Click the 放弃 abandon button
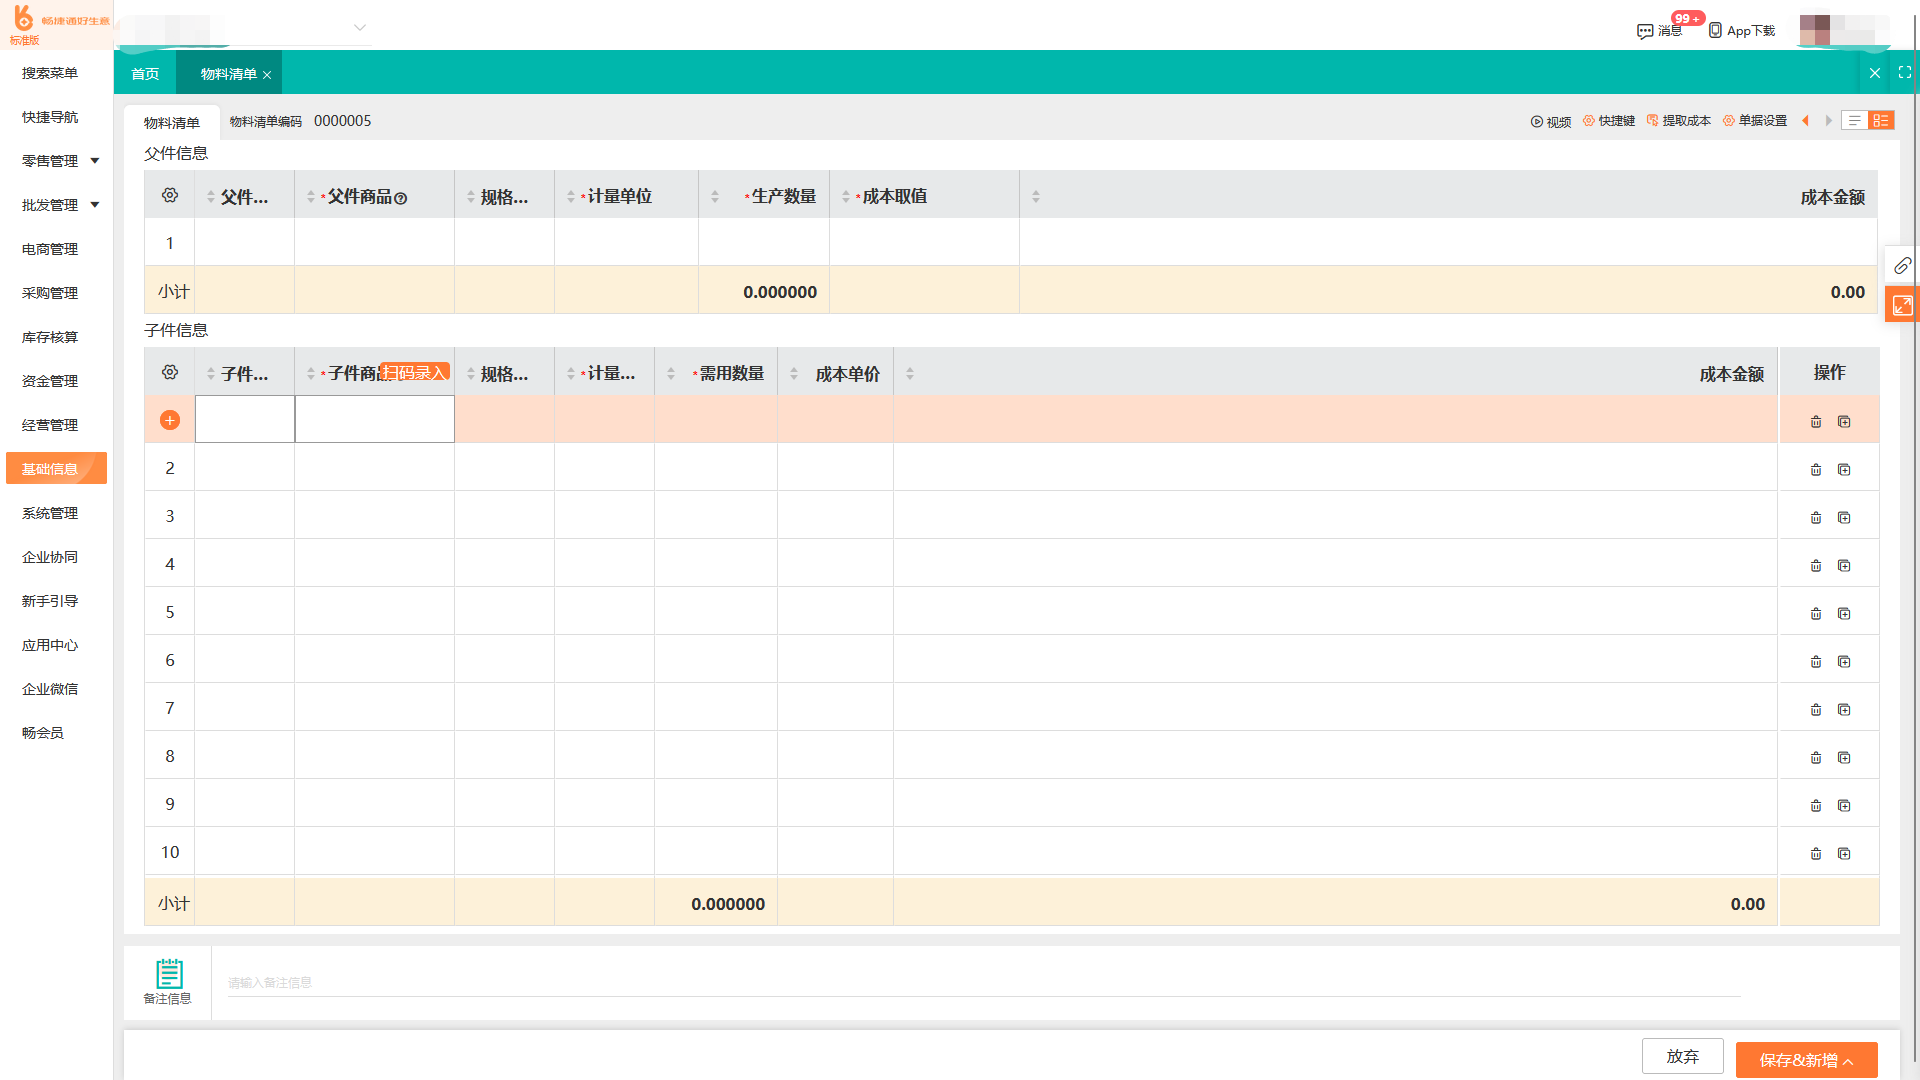Viewport: 1920px width, 1080px height. pos(1683,1056)
